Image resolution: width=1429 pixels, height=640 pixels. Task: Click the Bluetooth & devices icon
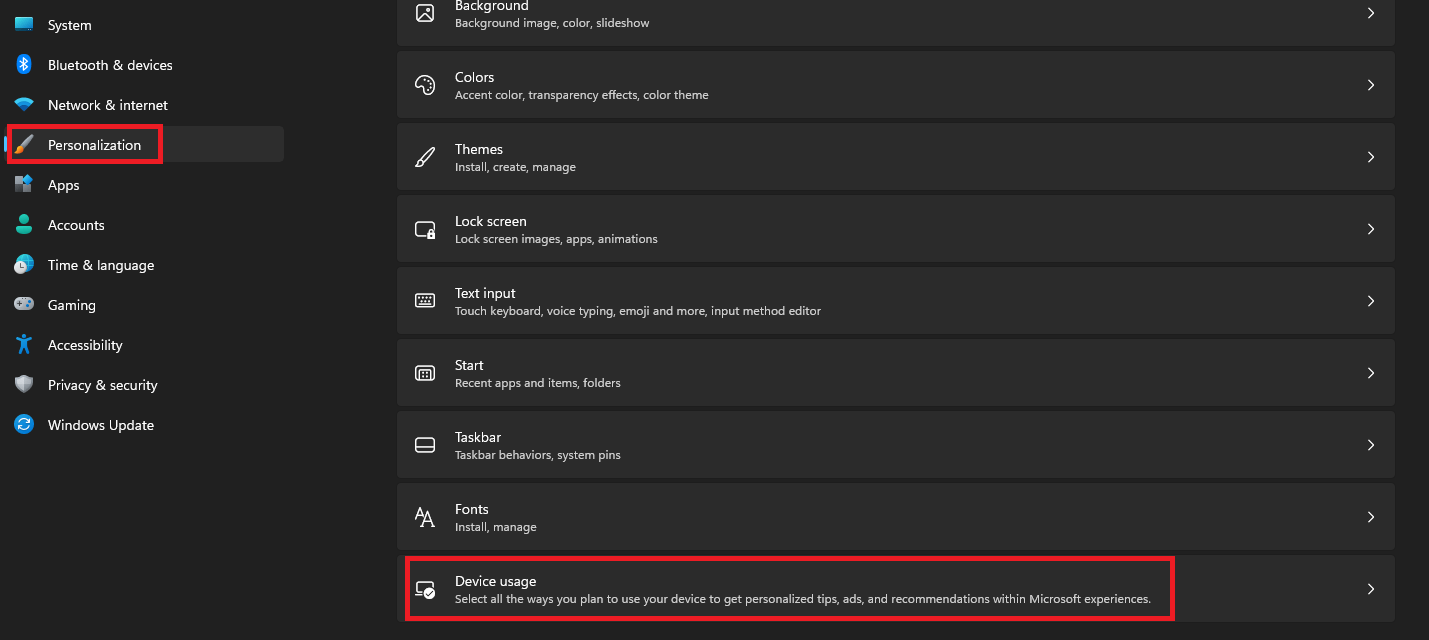(24, 64)
